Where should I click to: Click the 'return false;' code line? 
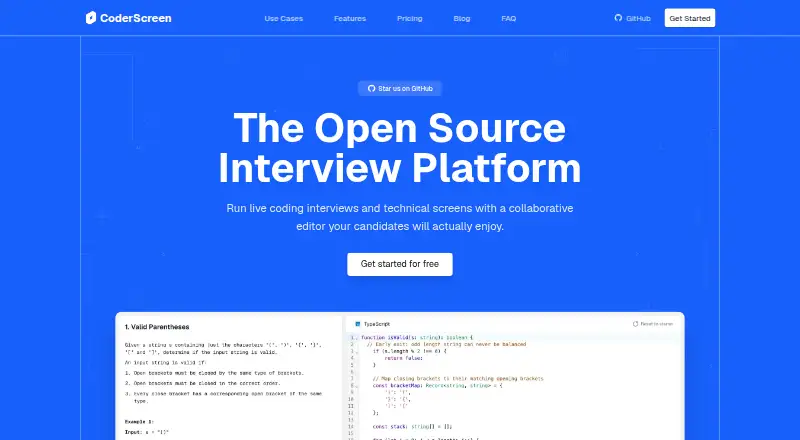[x=404, y=358]
